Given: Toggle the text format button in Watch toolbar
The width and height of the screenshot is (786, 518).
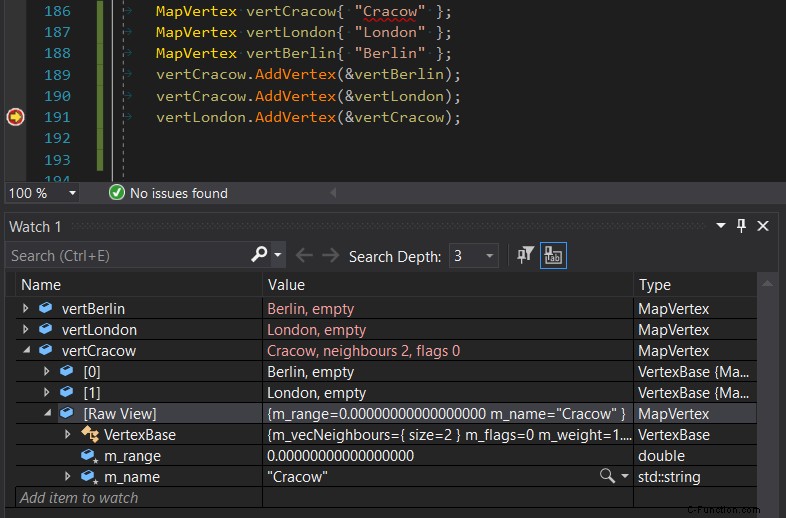Looking at the screenshot, I should [x=552, y=256].
